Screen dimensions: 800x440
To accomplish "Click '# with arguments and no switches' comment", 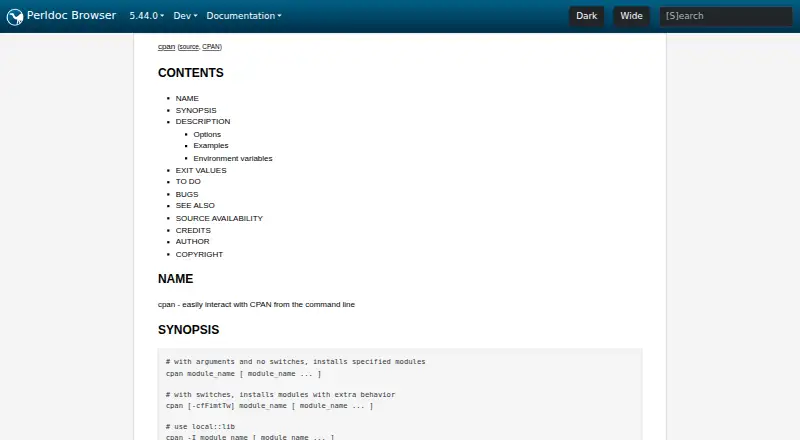I will (x=295, y=361).
